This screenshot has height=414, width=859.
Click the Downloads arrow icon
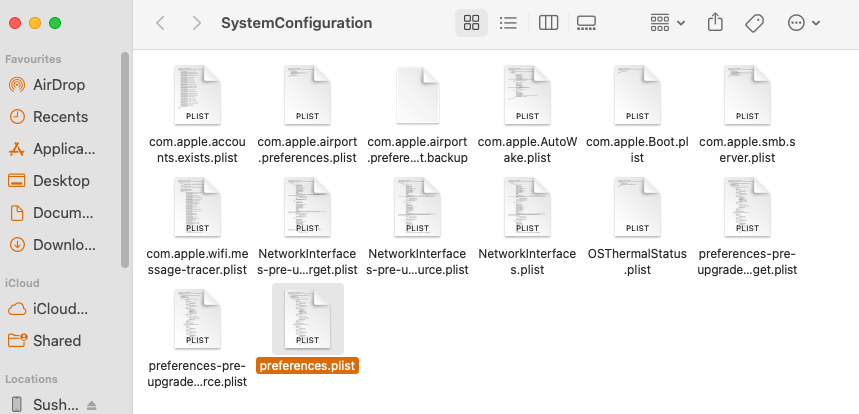pos(17,245)
